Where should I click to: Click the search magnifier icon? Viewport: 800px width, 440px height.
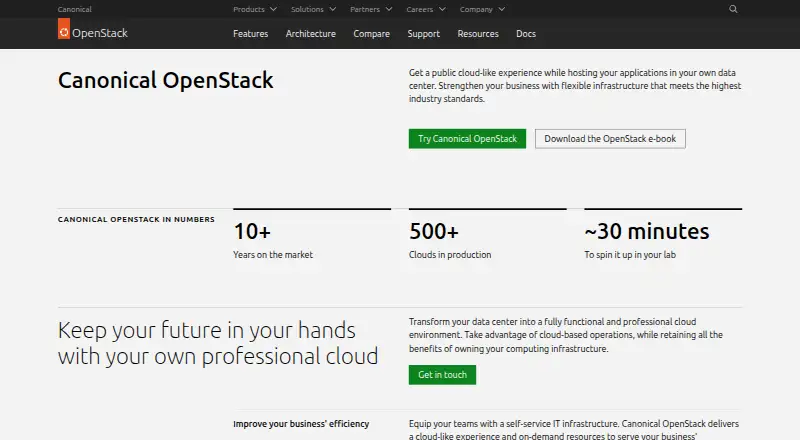[733, 9]
